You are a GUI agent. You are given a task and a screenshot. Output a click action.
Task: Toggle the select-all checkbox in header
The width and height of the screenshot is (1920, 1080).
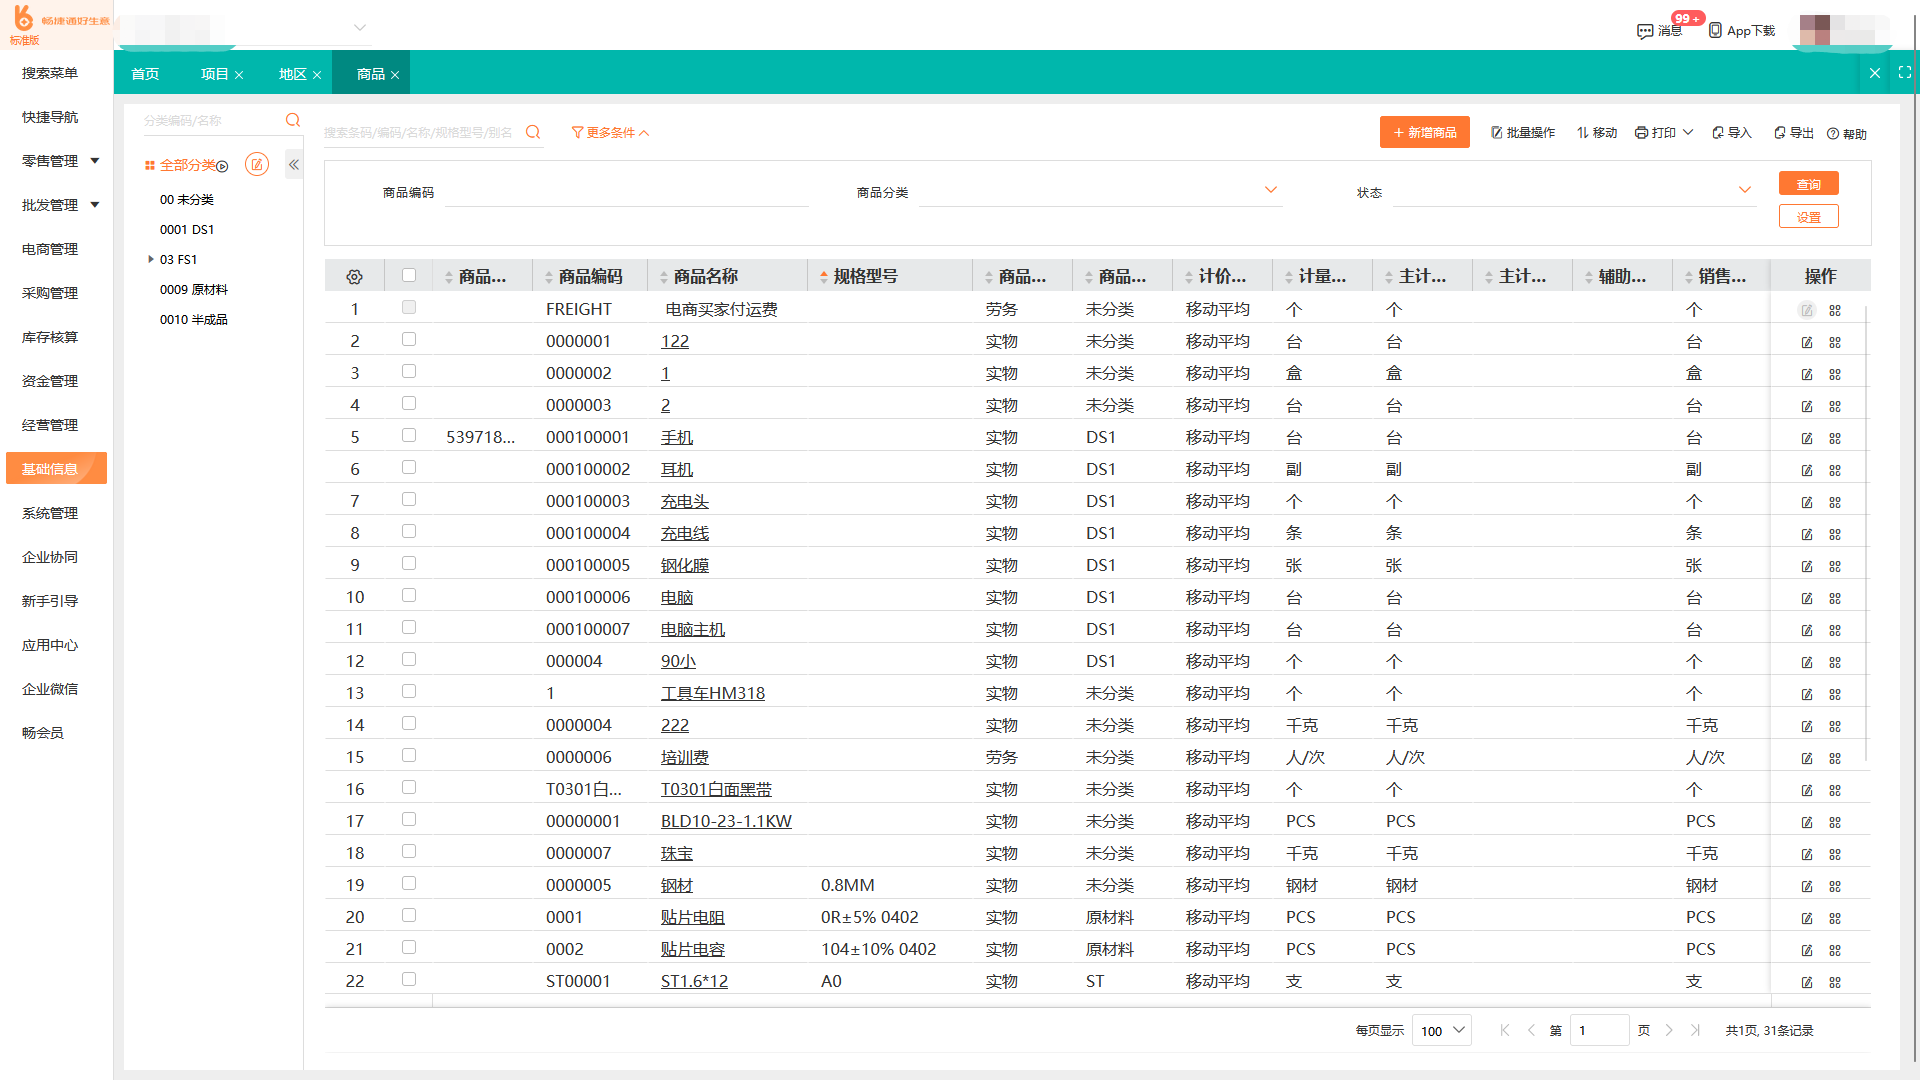pos(410,277)
